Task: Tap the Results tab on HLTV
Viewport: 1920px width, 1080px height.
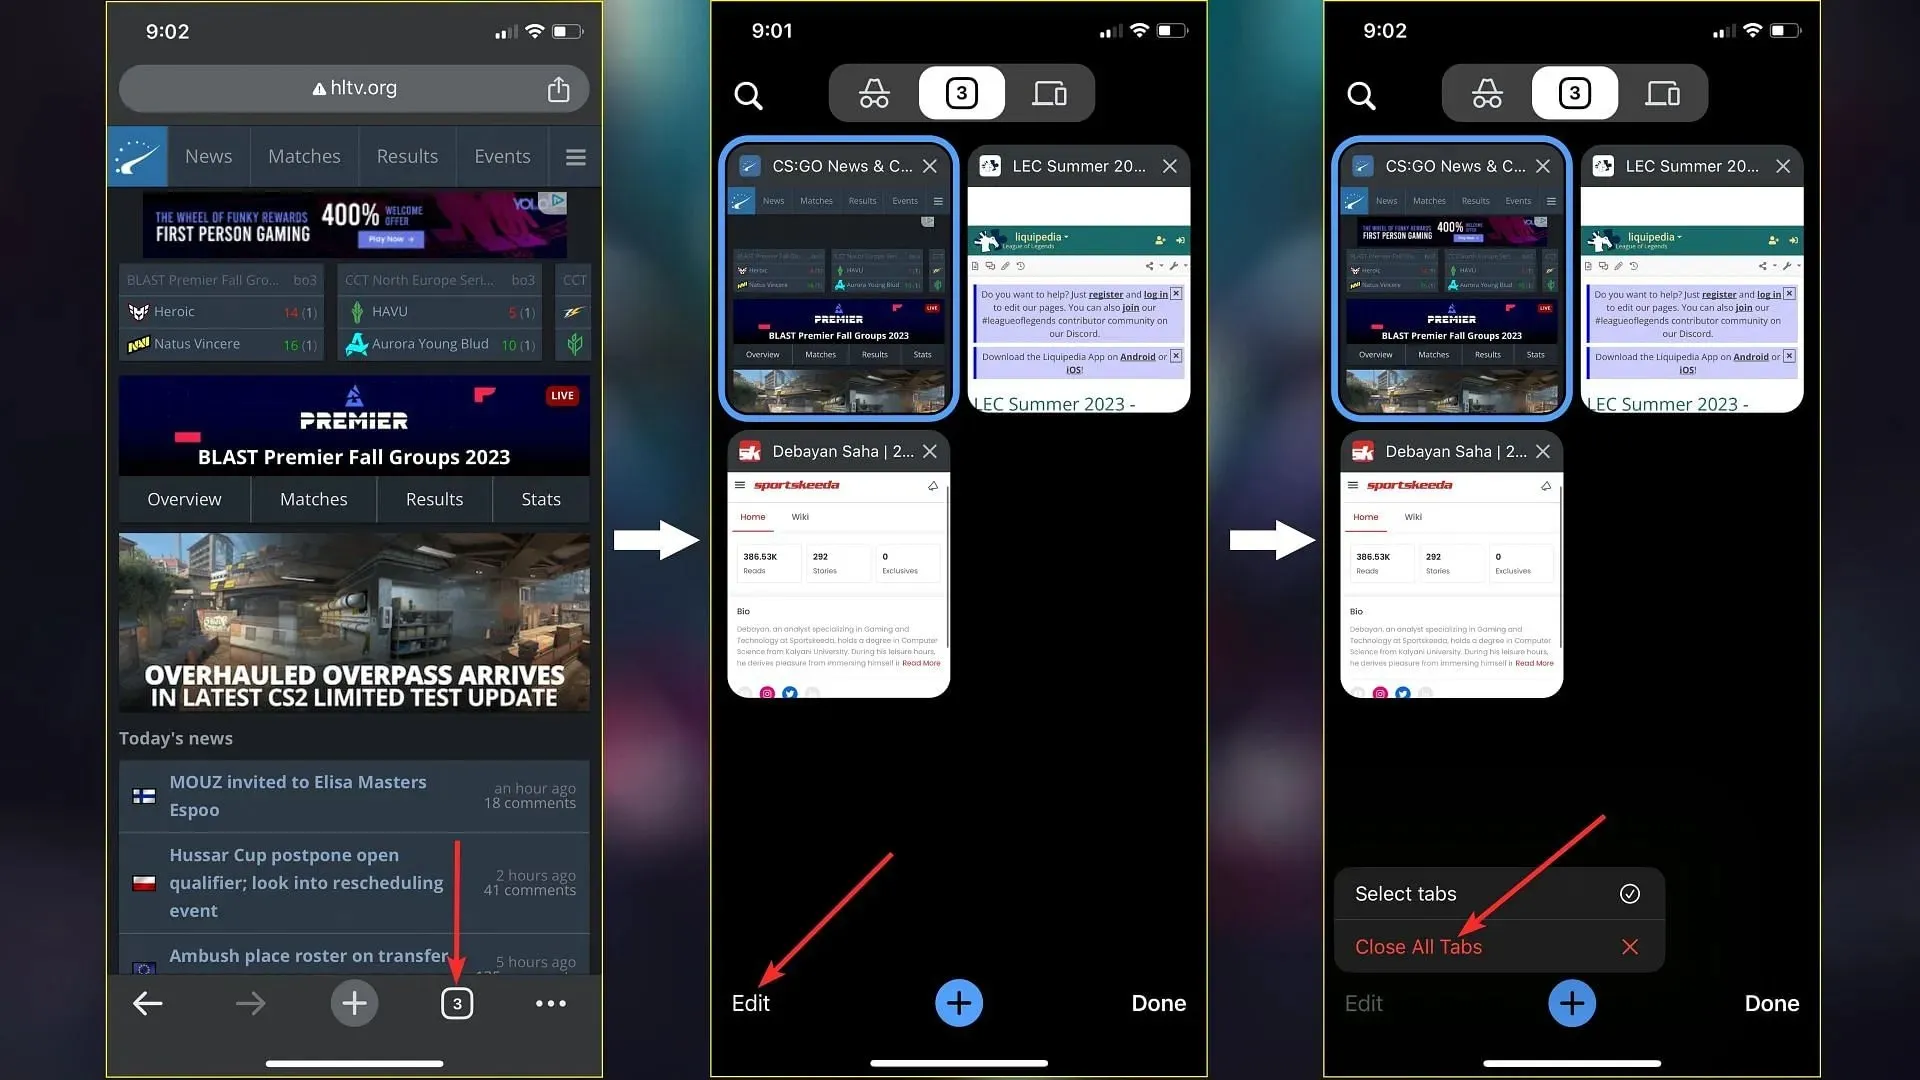Action: (407, 156)
